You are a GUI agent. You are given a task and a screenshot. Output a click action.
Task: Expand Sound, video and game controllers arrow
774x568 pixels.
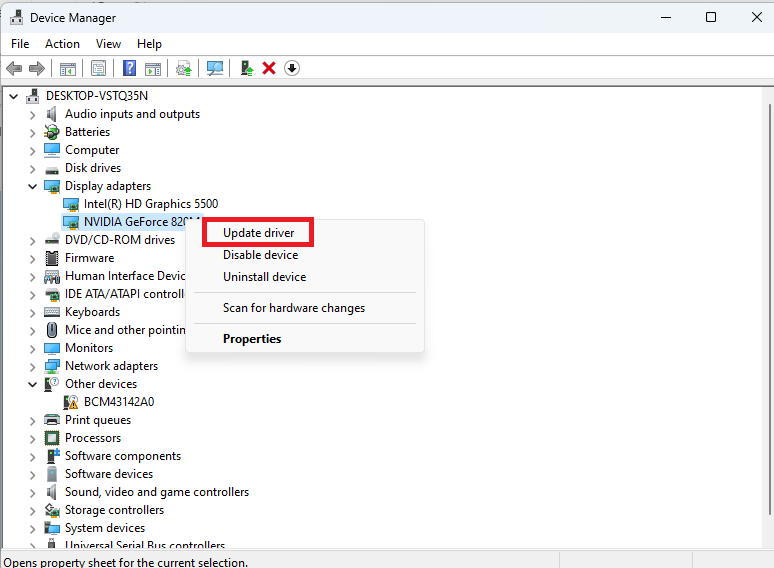33,493
